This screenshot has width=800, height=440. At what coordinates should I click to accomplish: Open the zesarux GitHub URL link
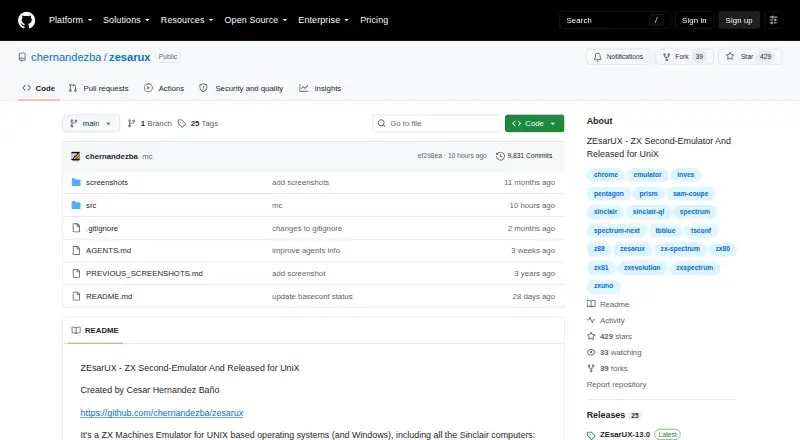click(x=162, y=412)
